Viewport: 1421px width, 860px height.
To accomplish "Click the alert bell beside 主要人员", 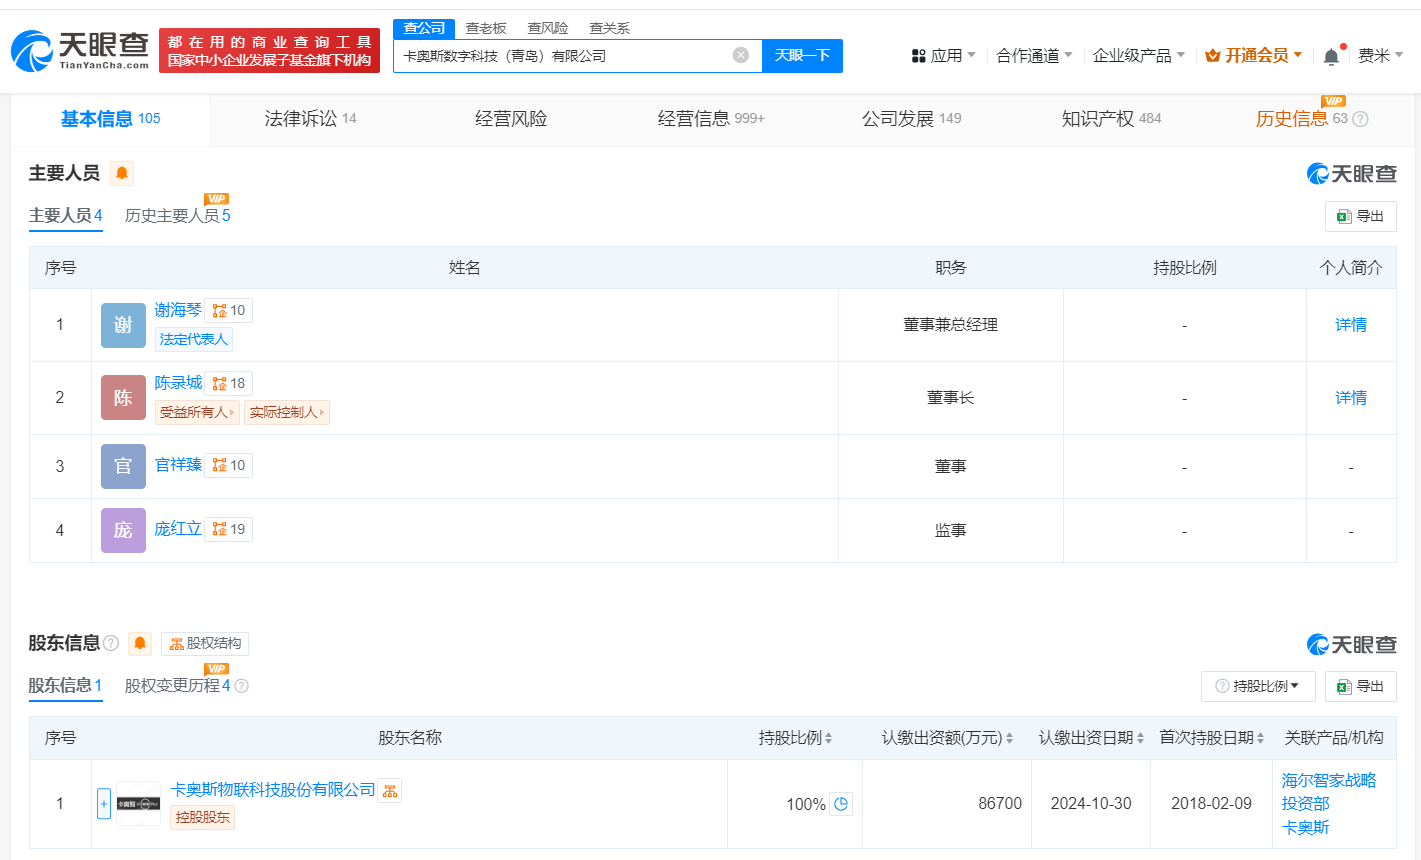I will point(122,174).
